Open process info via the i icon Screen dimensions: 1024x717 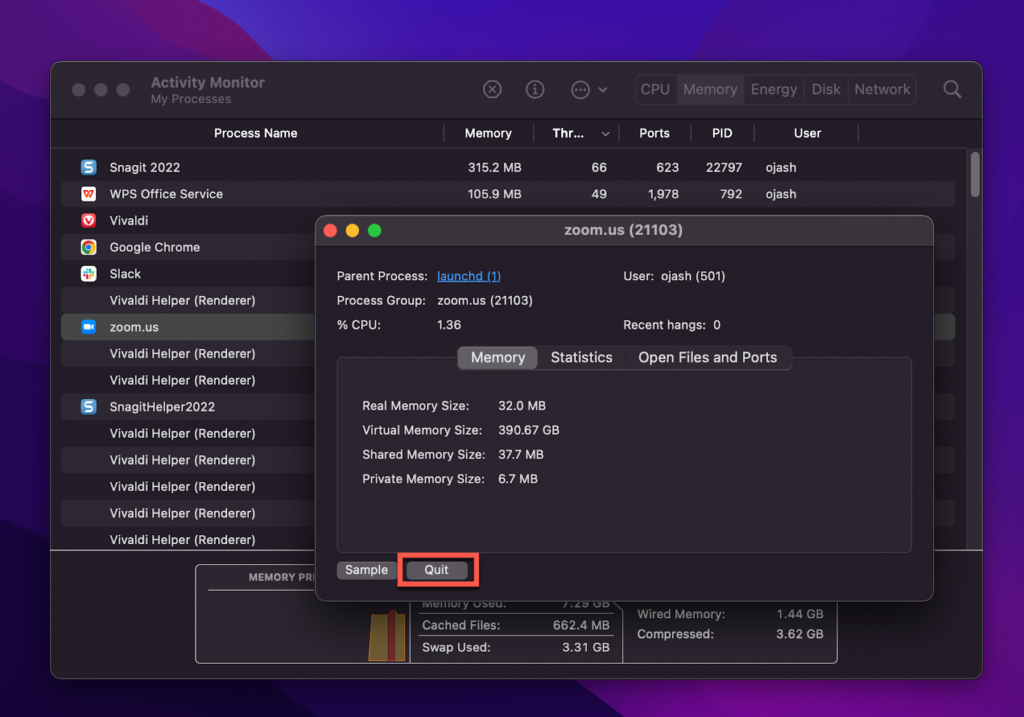[x=535, y=89]
